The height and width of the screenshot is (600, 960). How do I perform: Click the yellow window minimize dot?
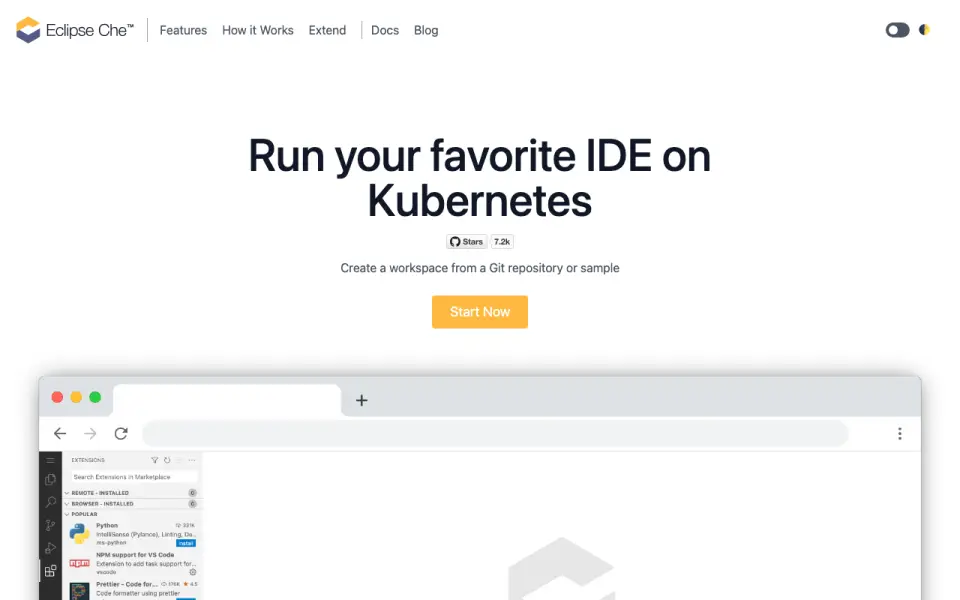click(x=77, y=397)
